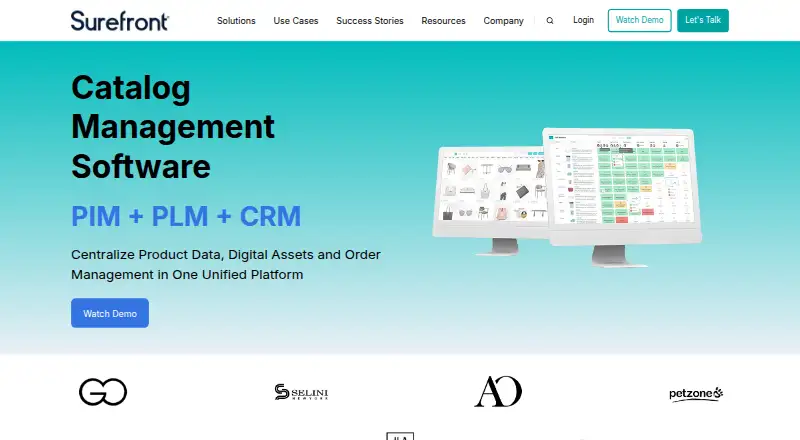
Task: Click the AO customer logo
Action: (498, 392)
